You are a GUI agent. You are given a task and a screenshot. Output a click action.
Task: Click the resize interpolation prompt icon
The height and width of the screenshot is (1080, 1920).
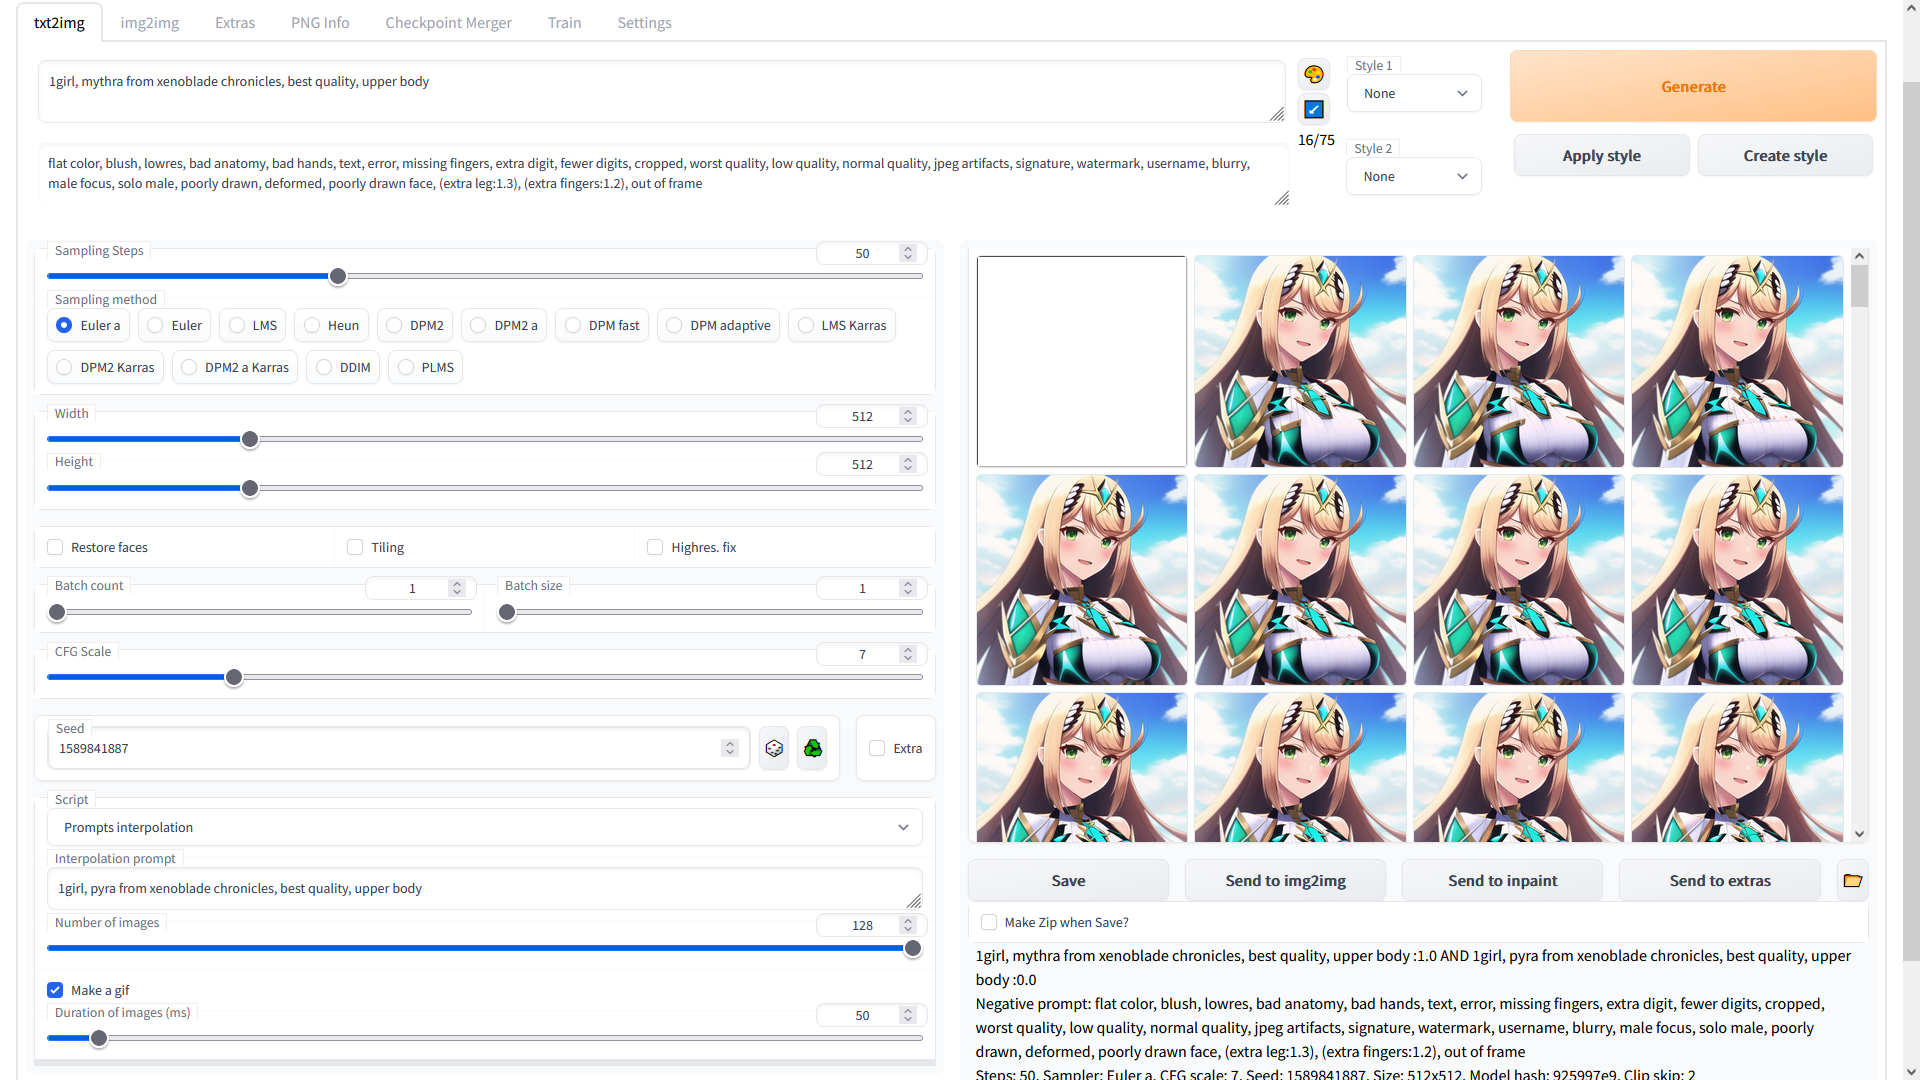pos(914,901)
